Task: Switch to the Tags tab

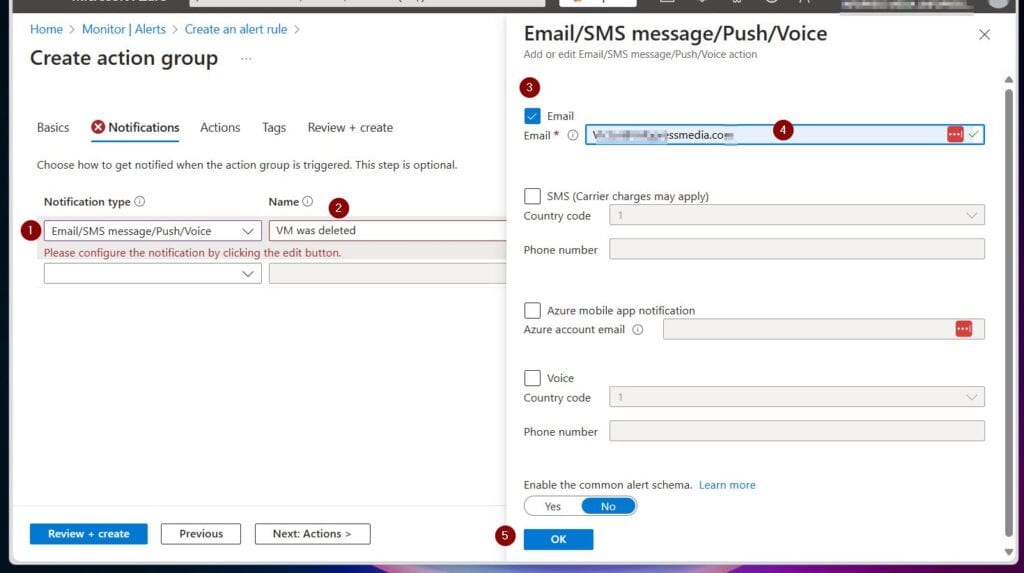Action: point(274,127)
